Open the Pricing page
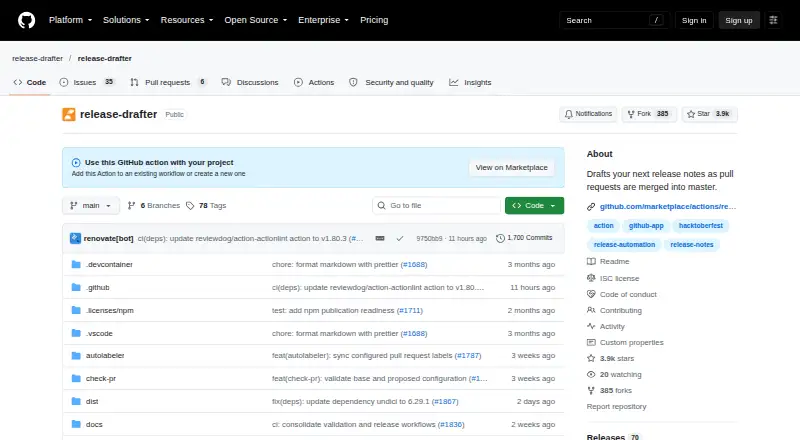The width and height of the screenshot is (800, 440). 374,20
